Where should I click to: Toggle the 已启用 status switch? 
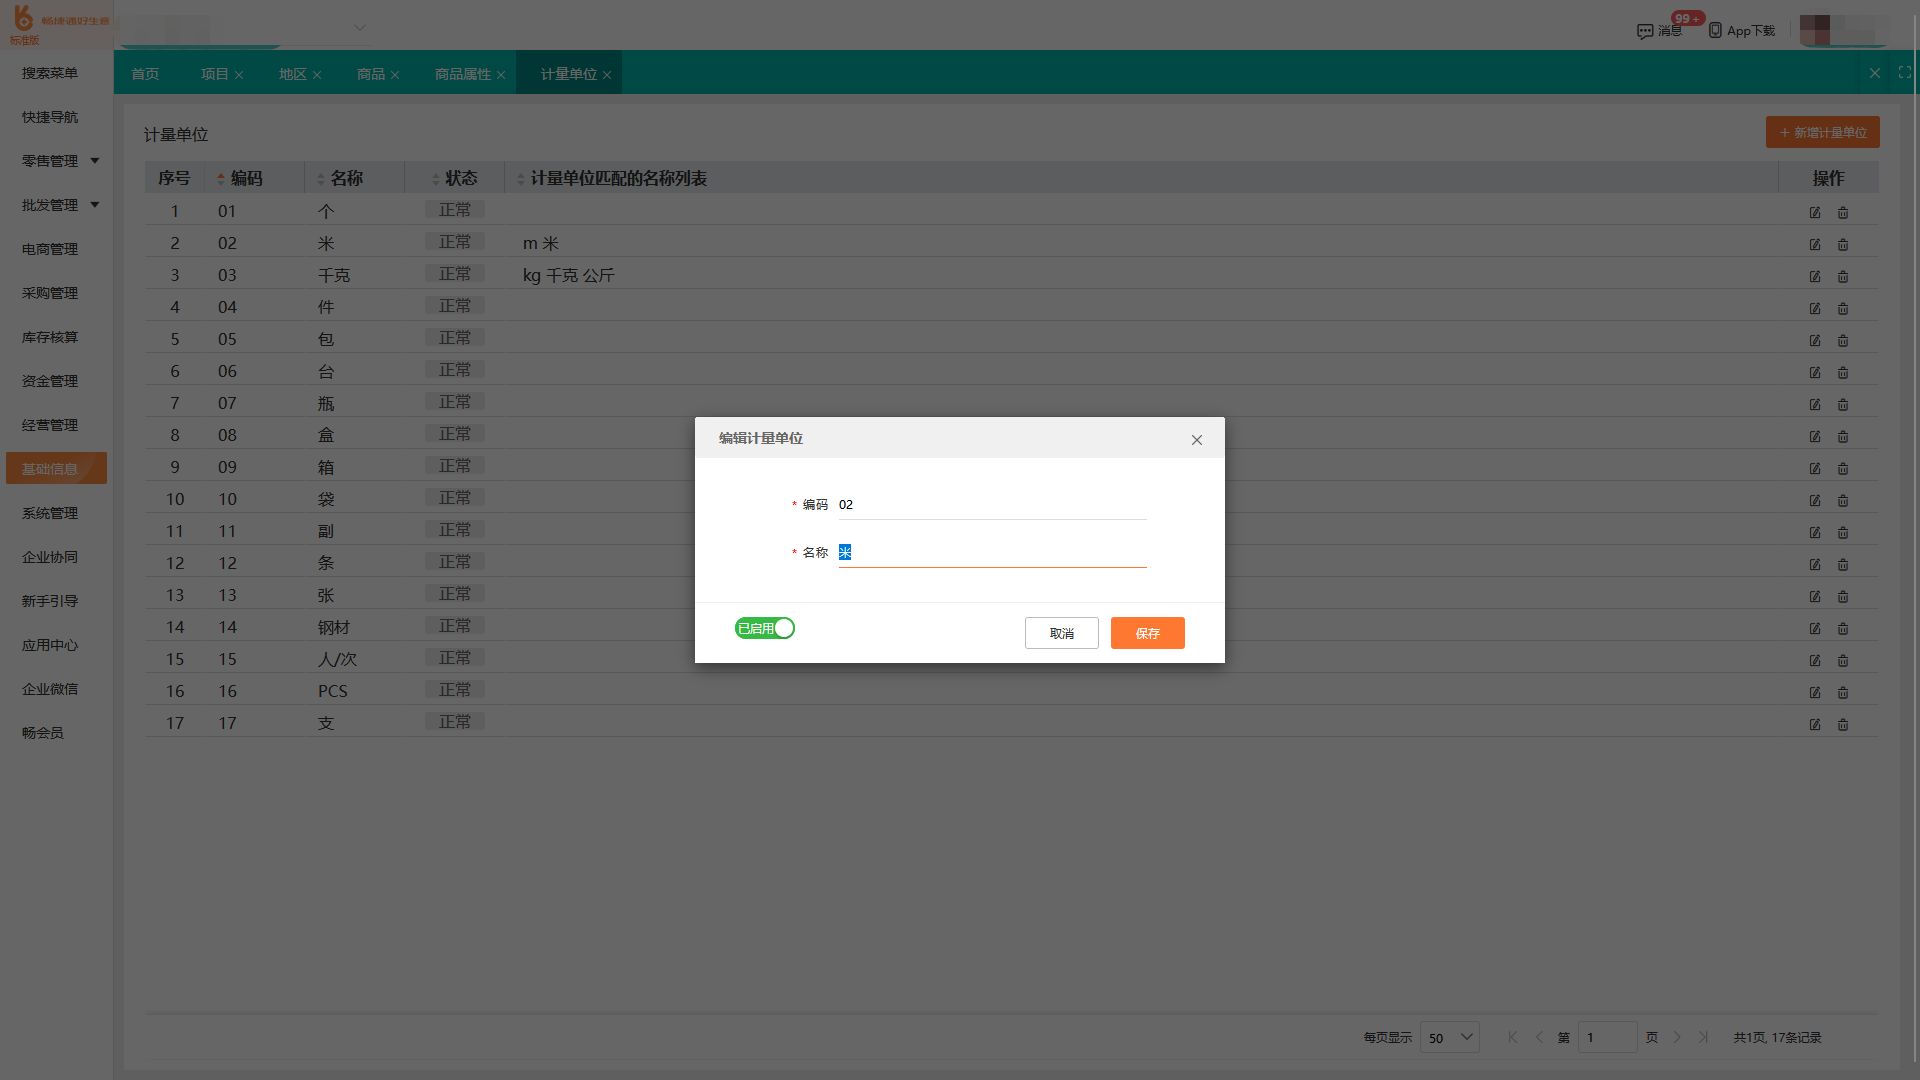click(766, 628)
